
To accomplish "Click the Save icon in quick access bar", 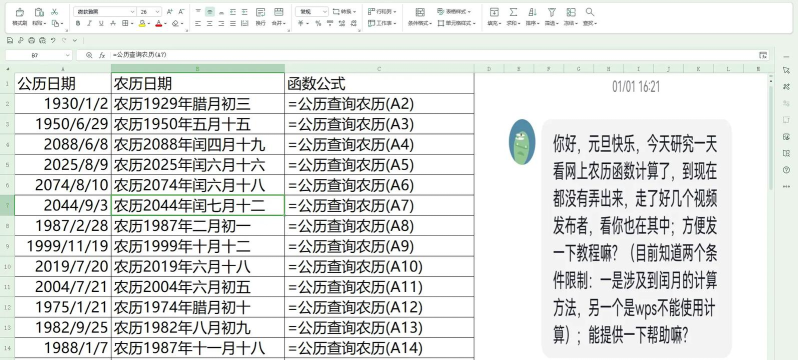I will (x=10, y=40).
